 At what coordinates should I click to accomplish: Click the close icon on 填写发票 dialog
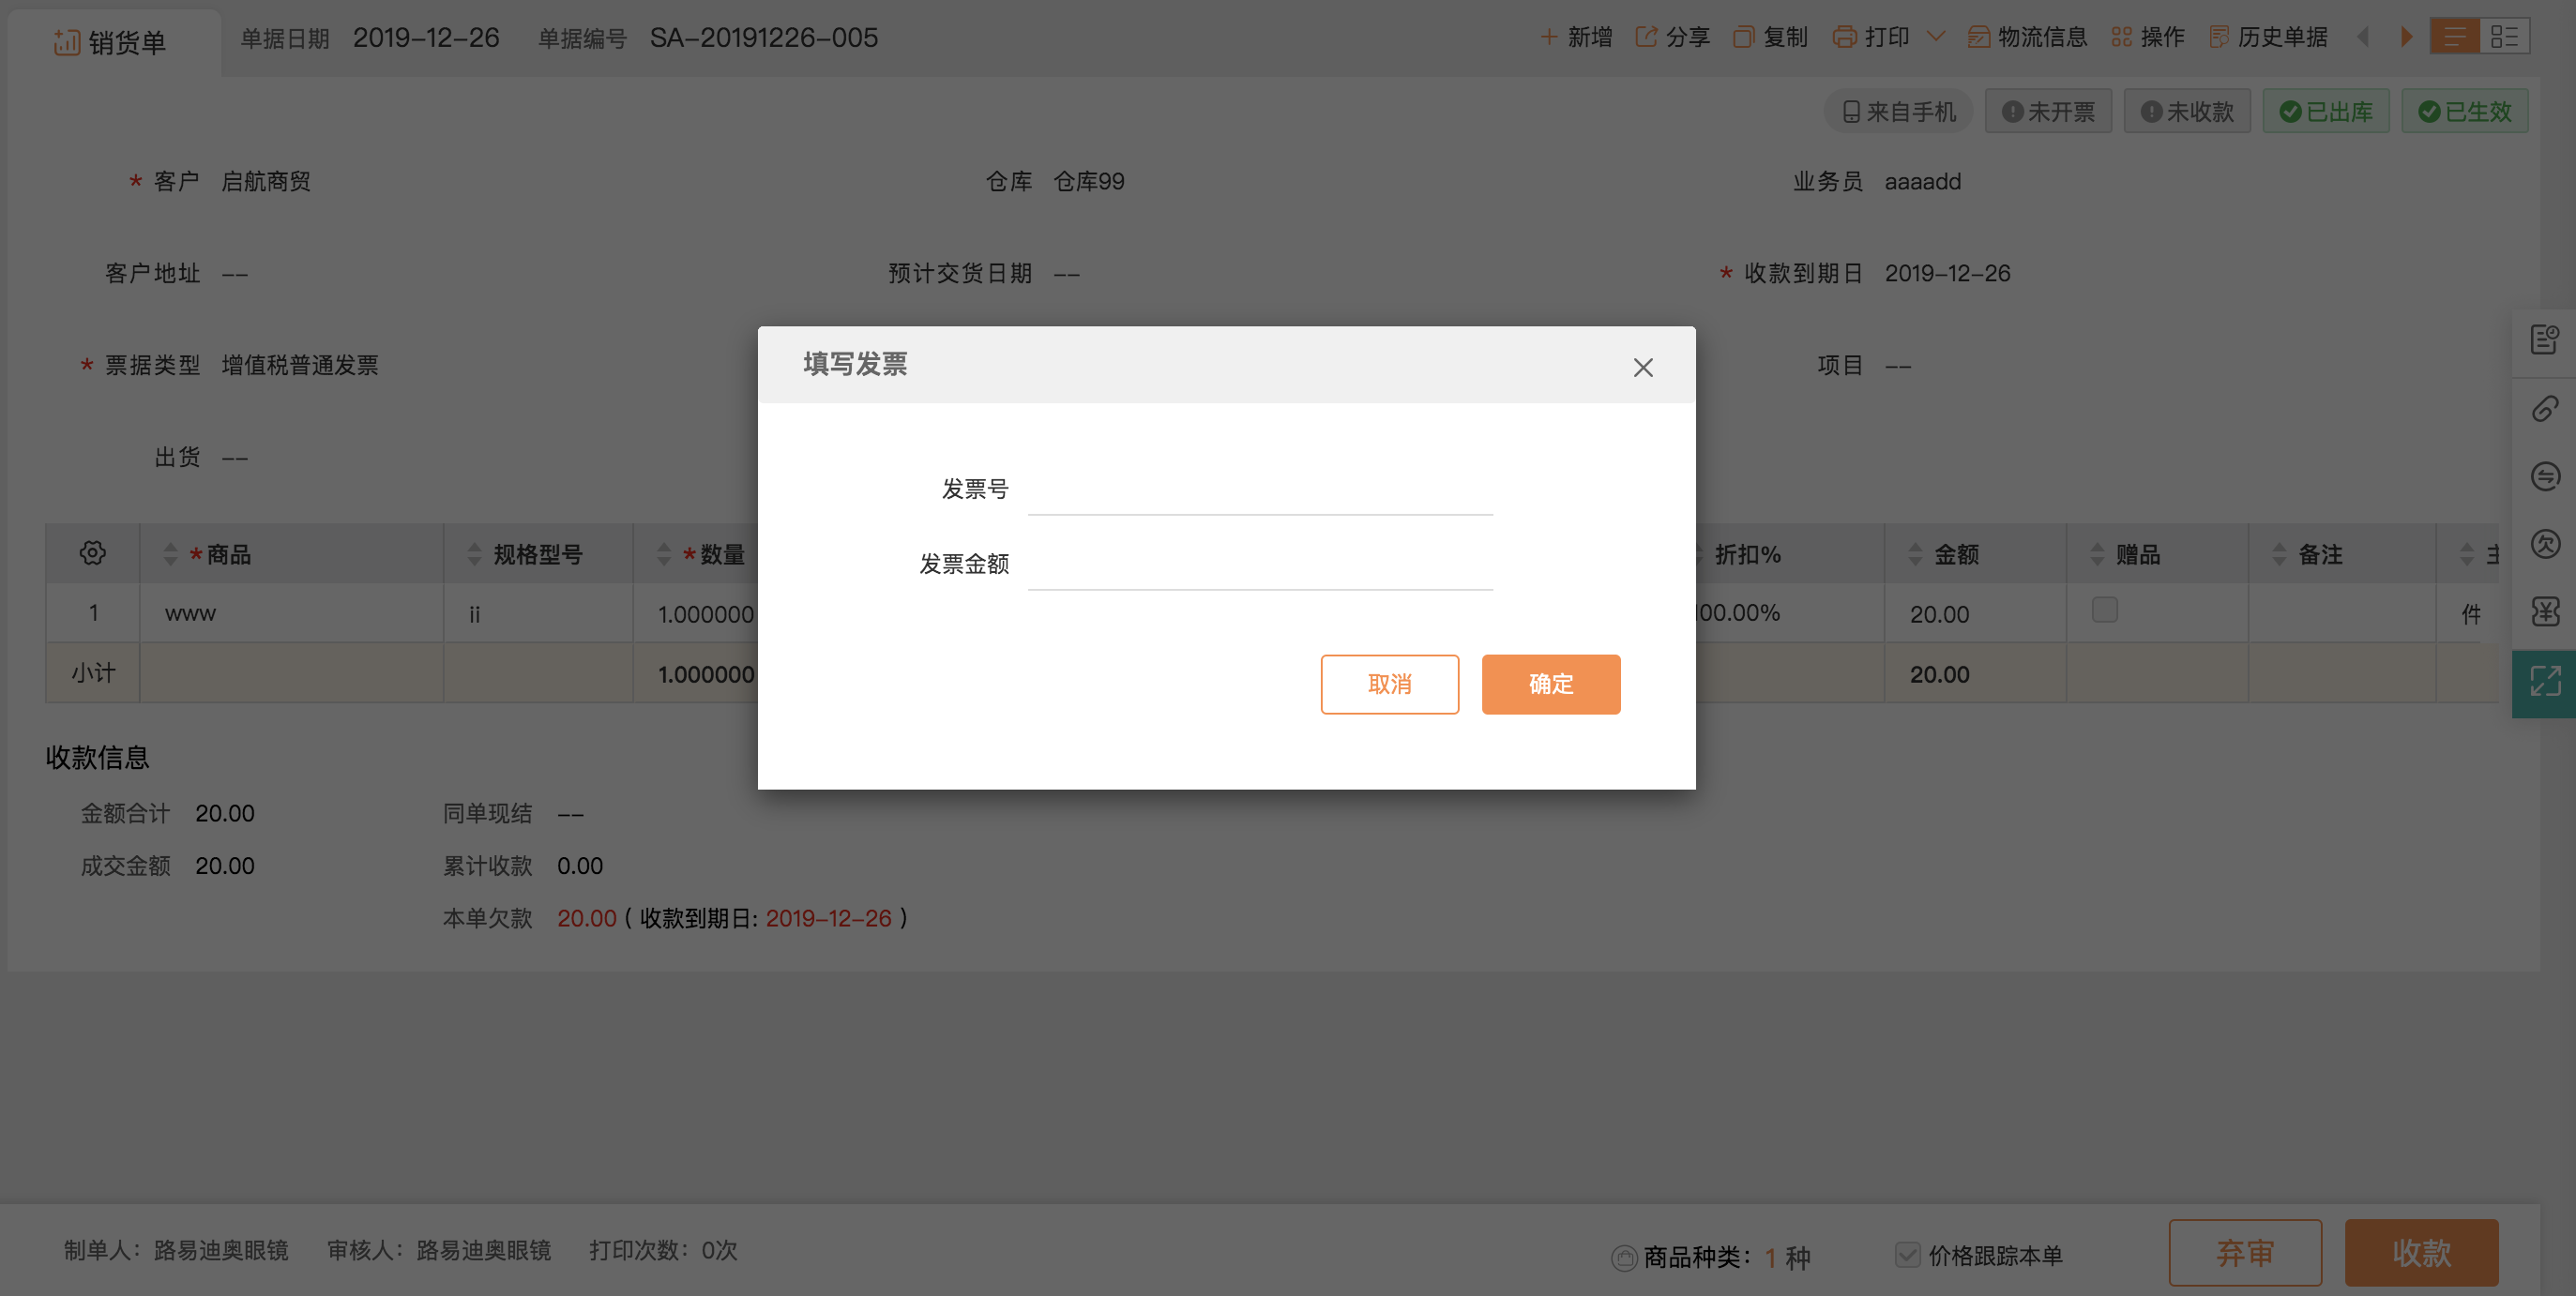pyautogui.click(x=1644, y=367)
